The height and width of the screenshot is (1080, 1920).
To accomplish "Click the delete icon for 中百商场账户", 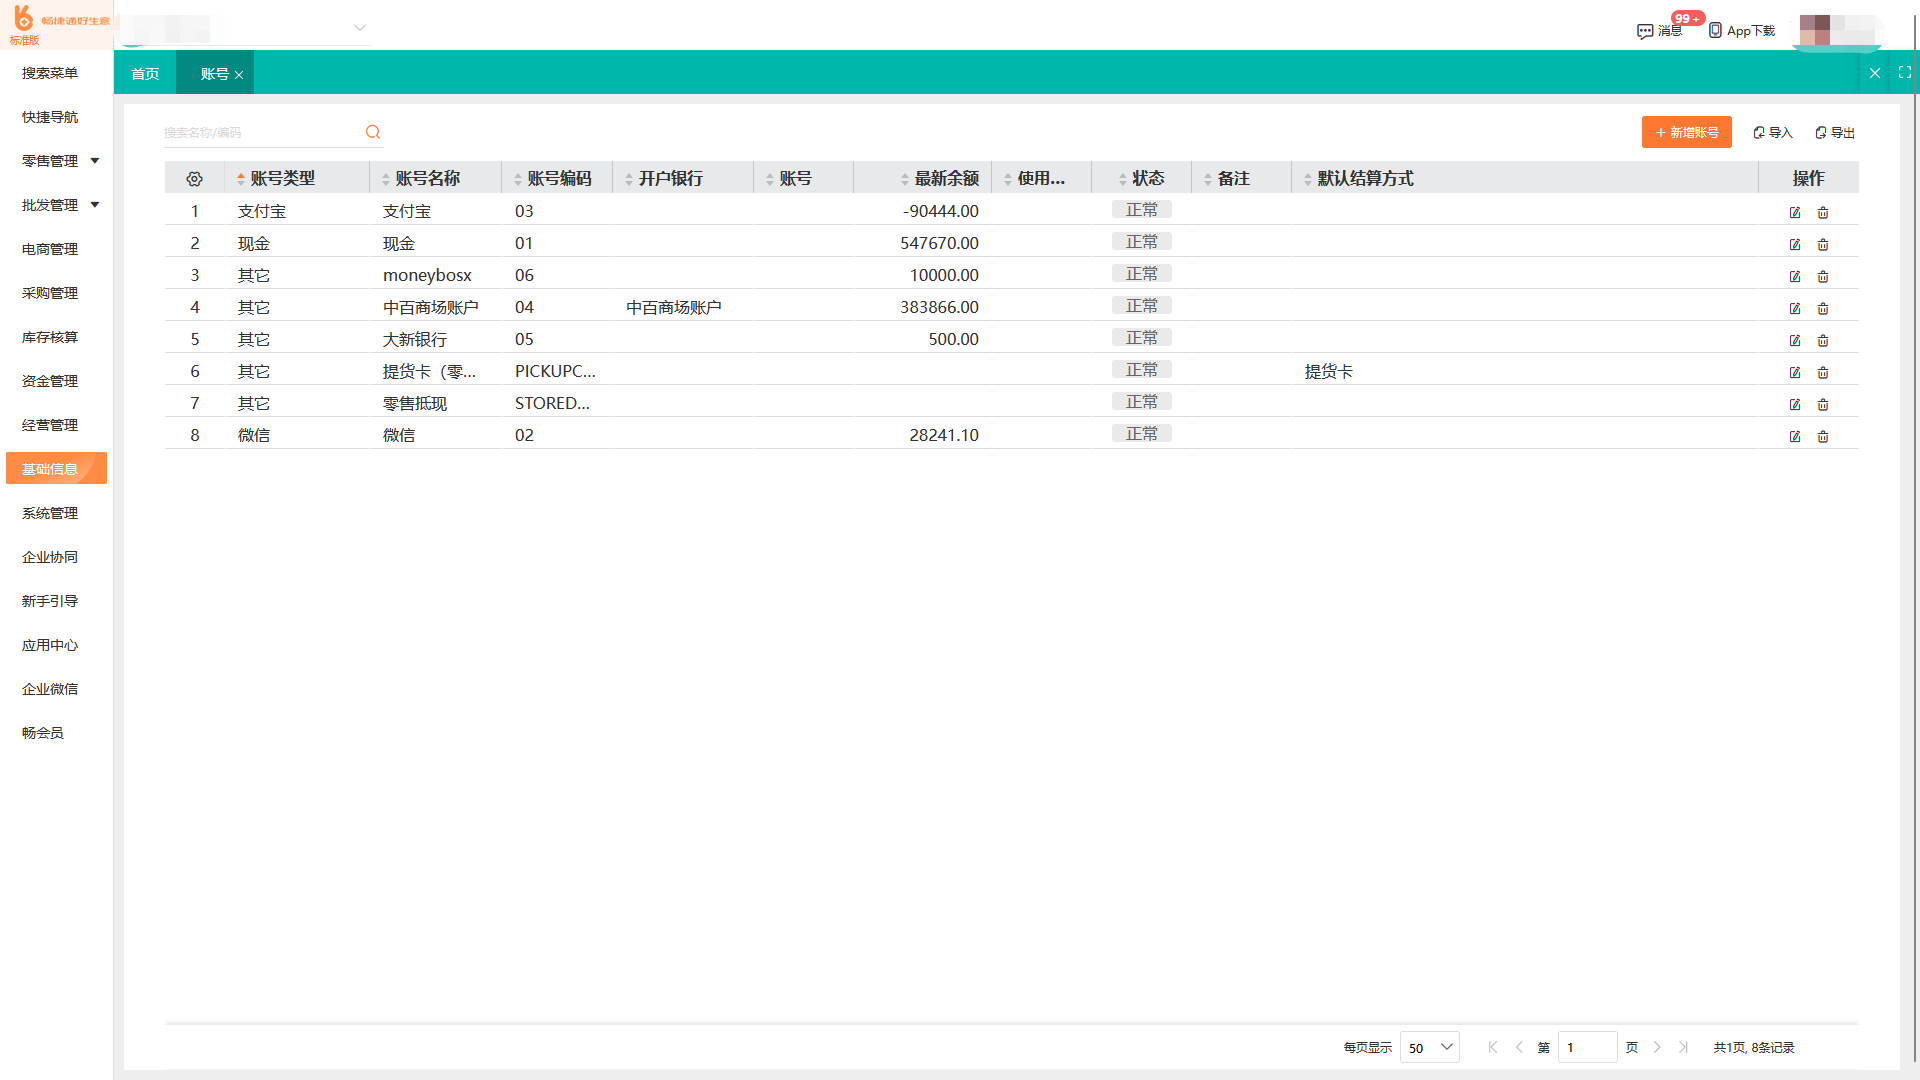I will pyautogui.click(x=1824, y=306).
